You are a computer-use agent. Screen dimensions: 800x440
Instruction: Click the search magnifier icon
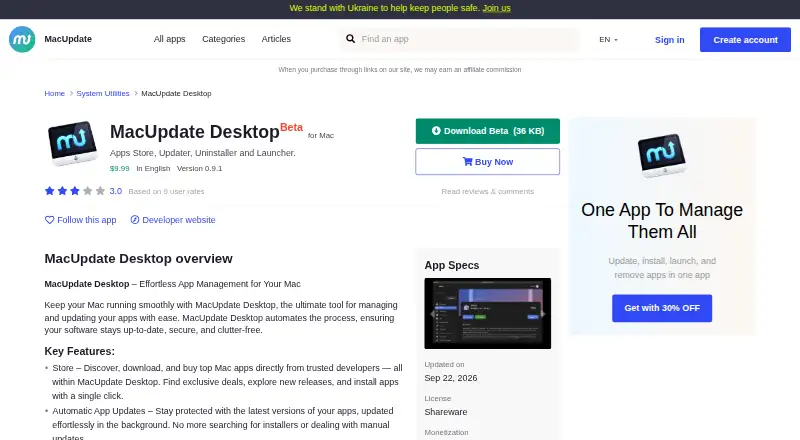click(351, 39)
